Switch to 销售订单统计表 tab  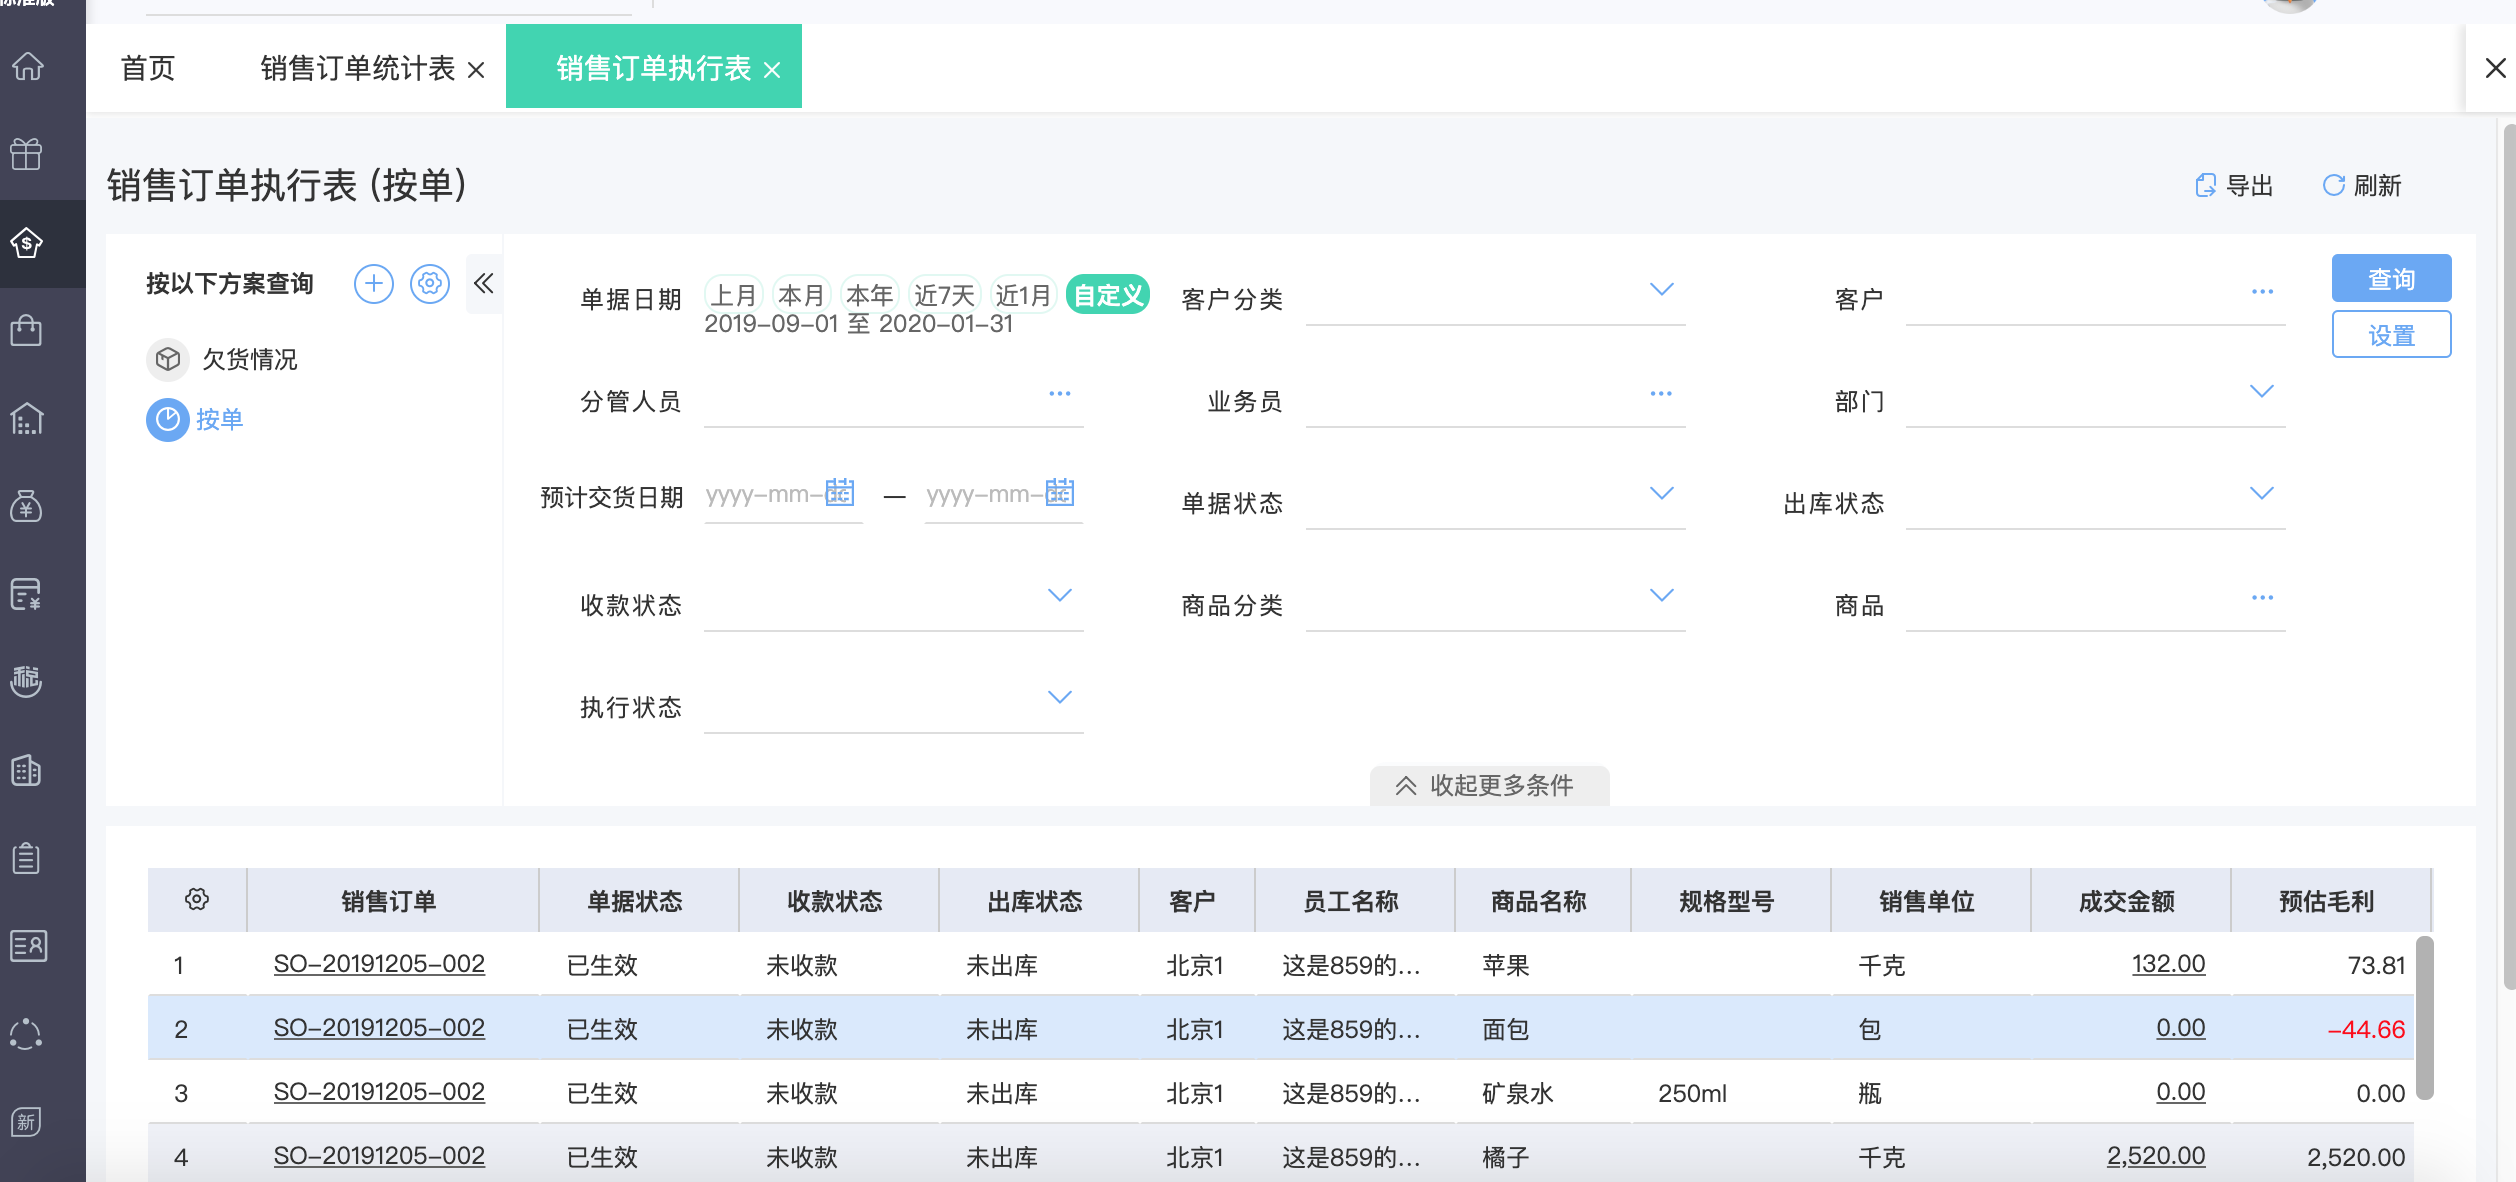pos(355,67)
